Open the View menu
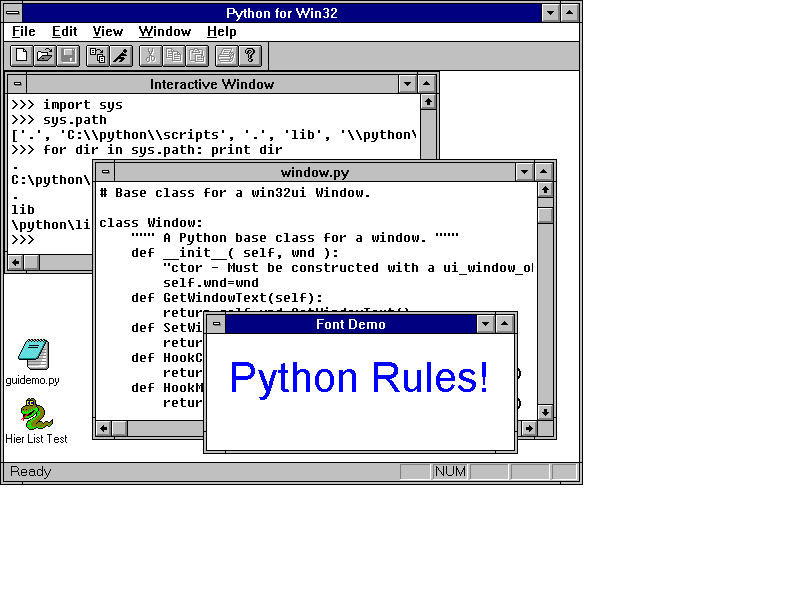 pos(107,31)
